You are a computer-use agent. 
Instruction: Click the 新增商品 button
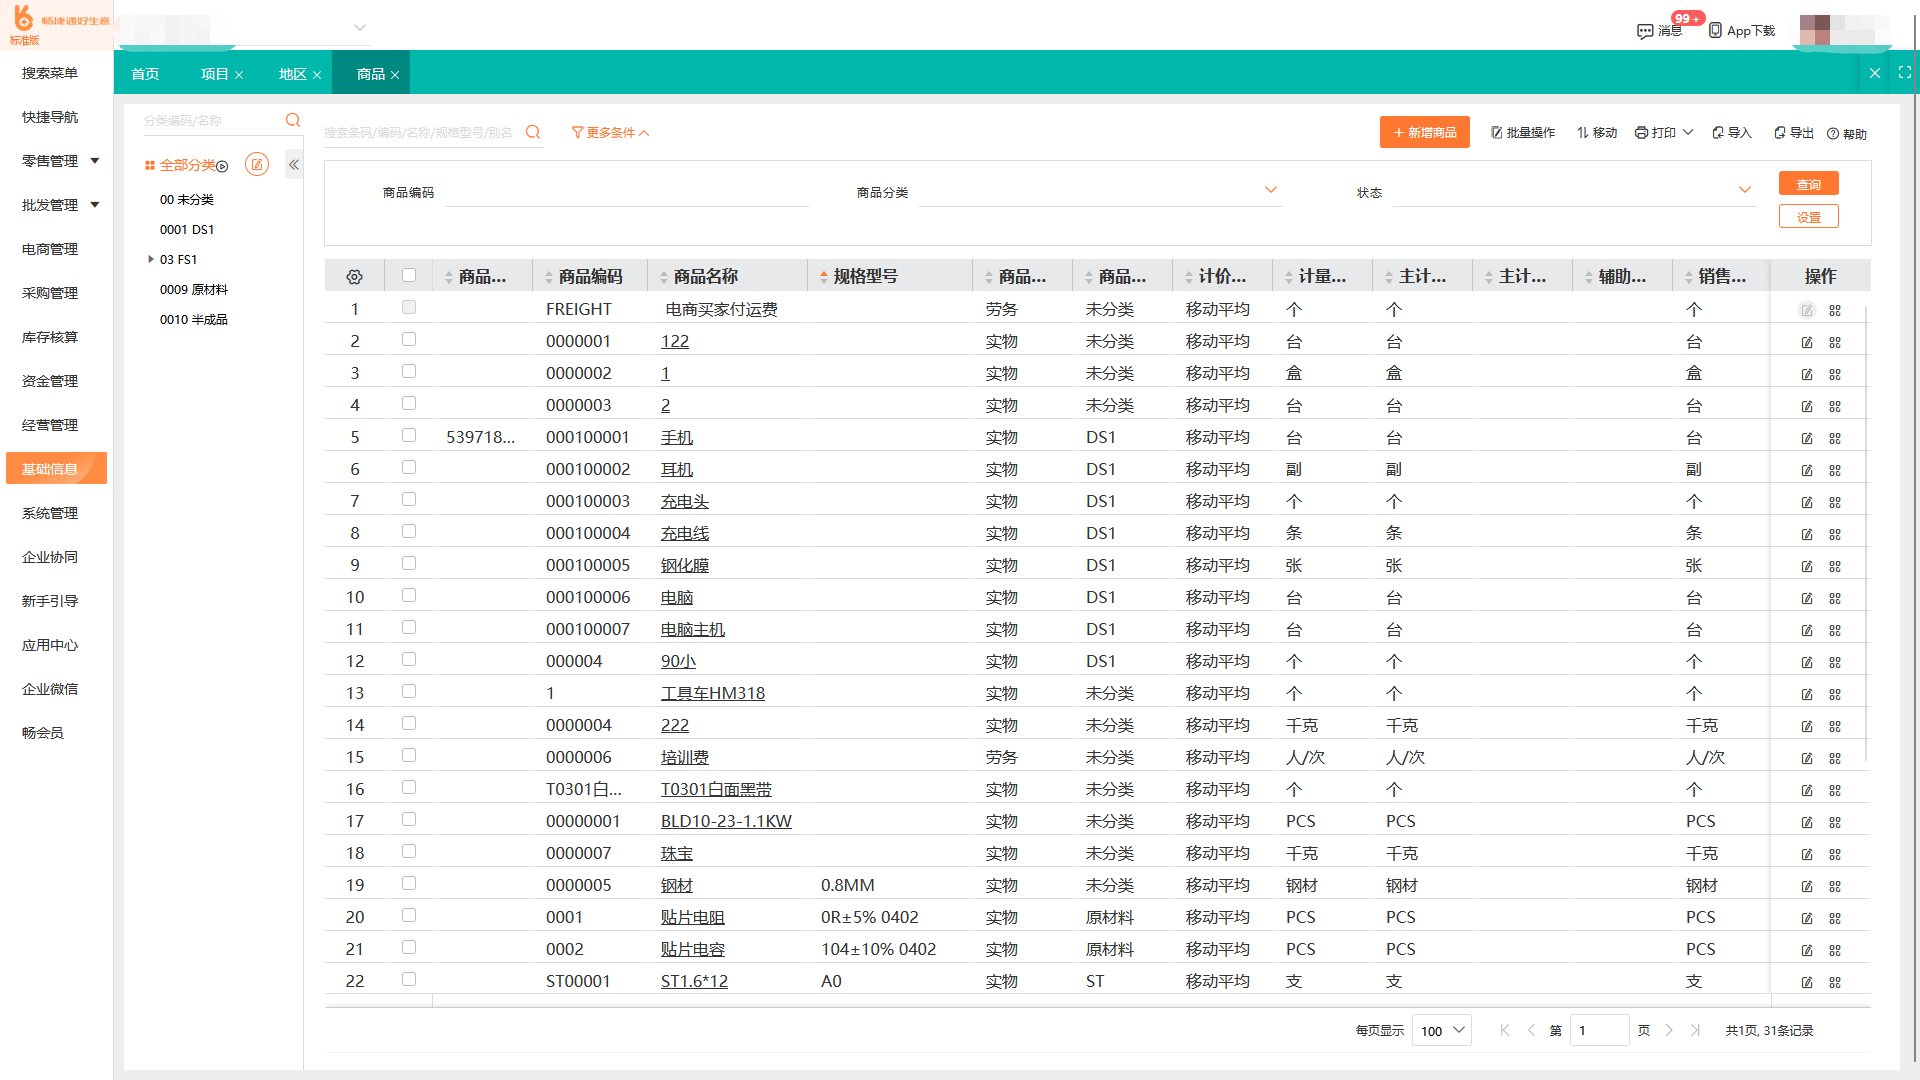click(x=1423, y=132)
